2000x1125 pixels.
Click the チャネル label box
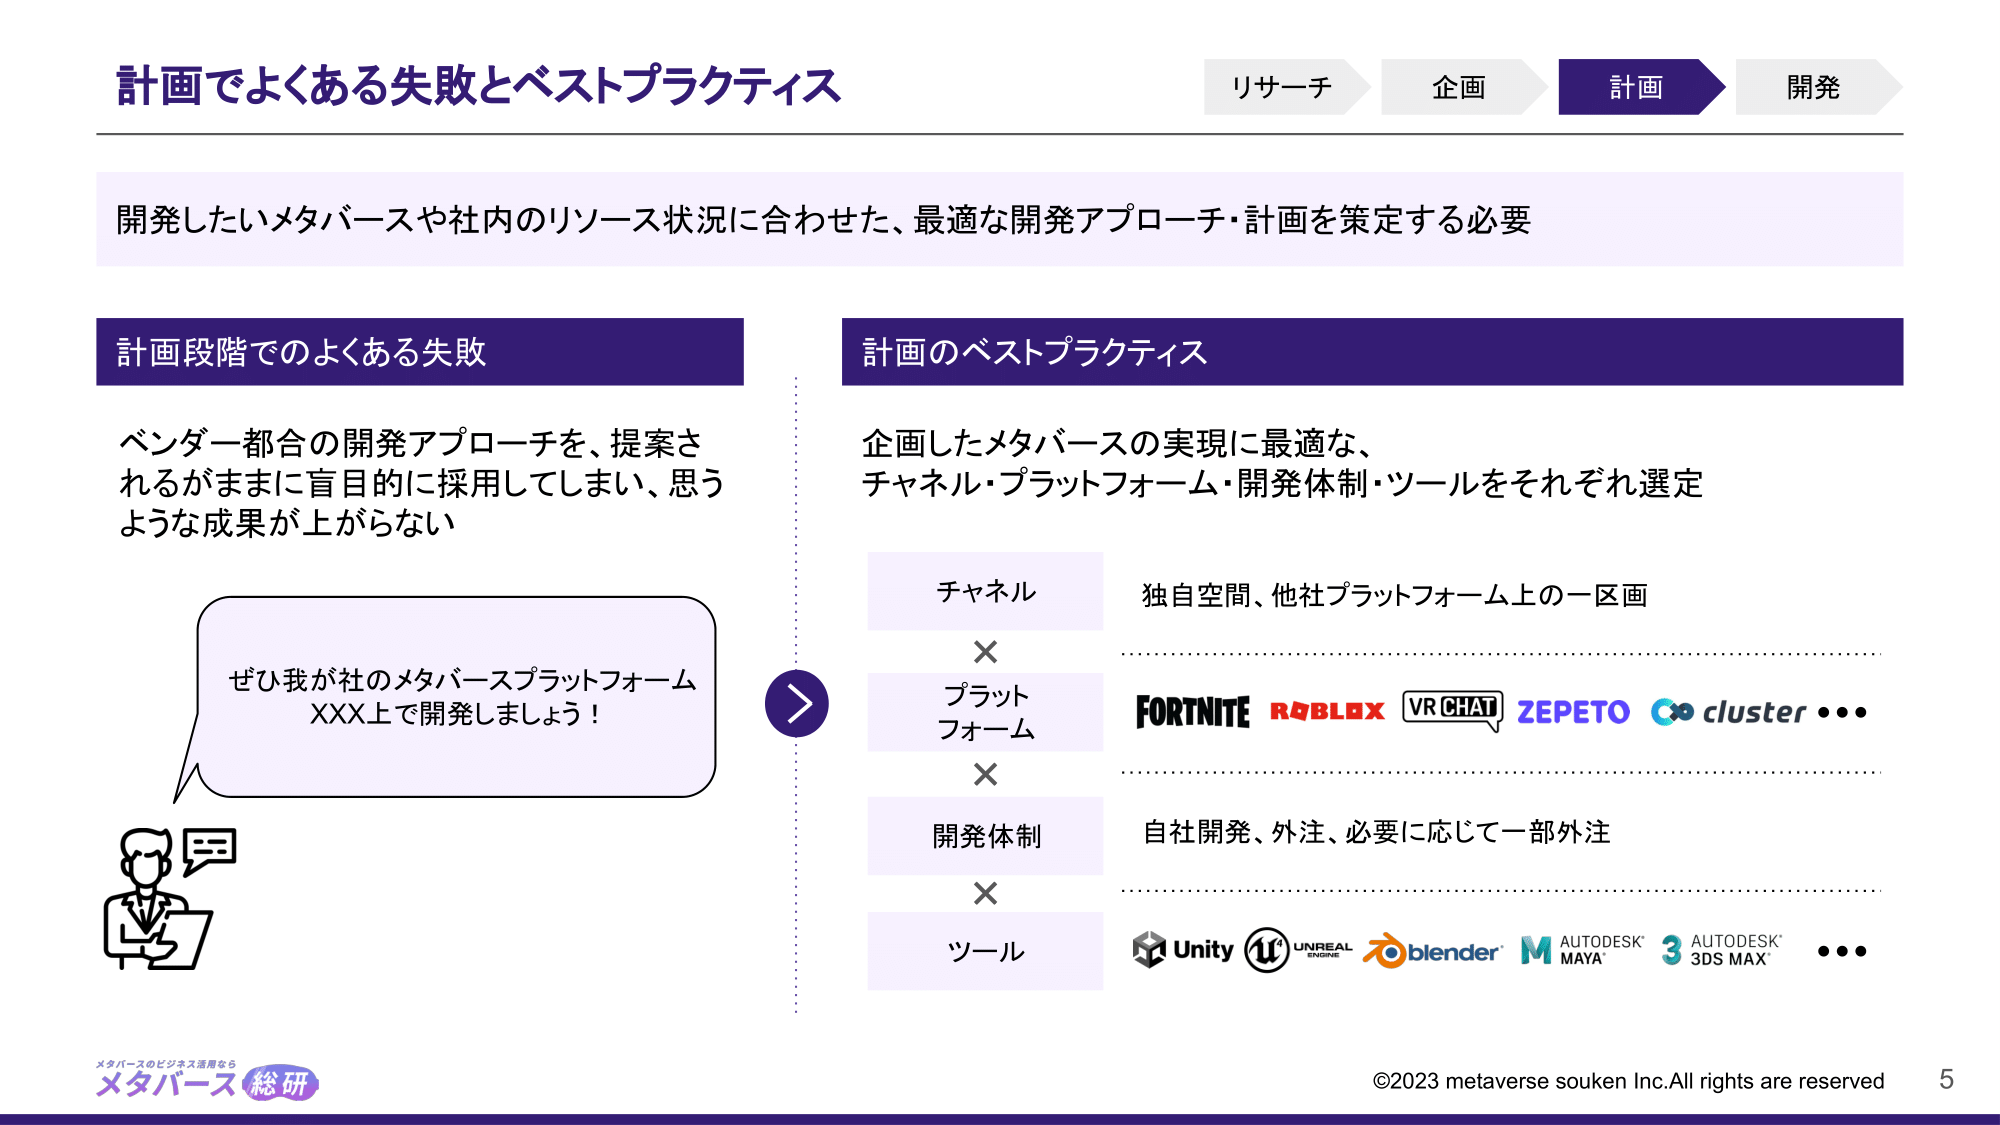pyautogui.click(x=985, y=591)
